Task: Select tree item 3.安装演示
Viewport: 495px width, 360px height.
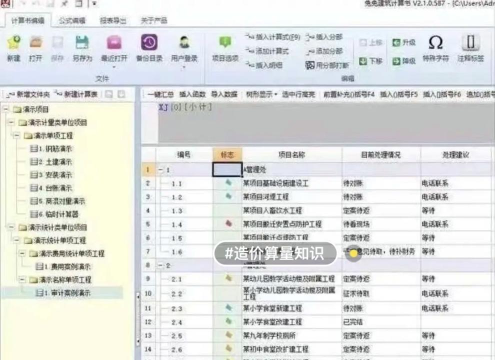Action: [x=51, y=175]
